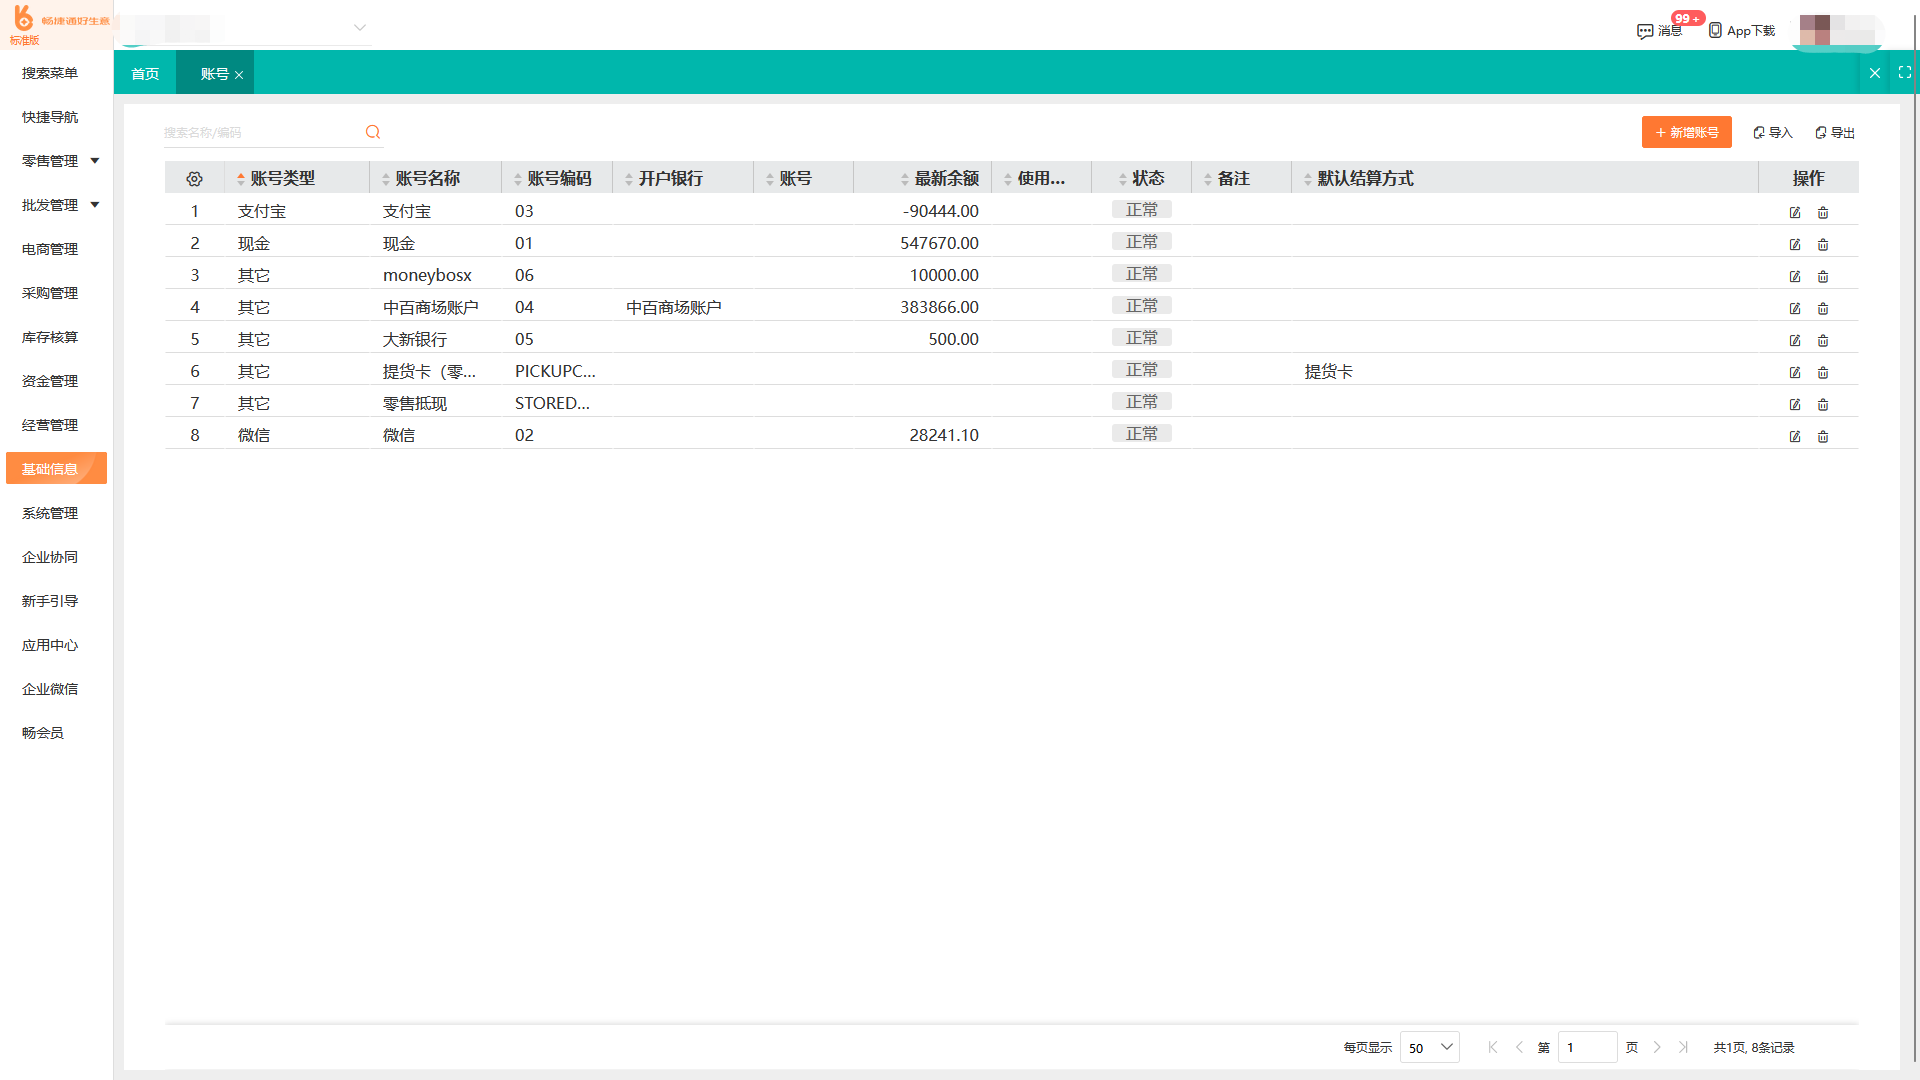Click the edit icon for 微信 account

[x=1795, y=434]
